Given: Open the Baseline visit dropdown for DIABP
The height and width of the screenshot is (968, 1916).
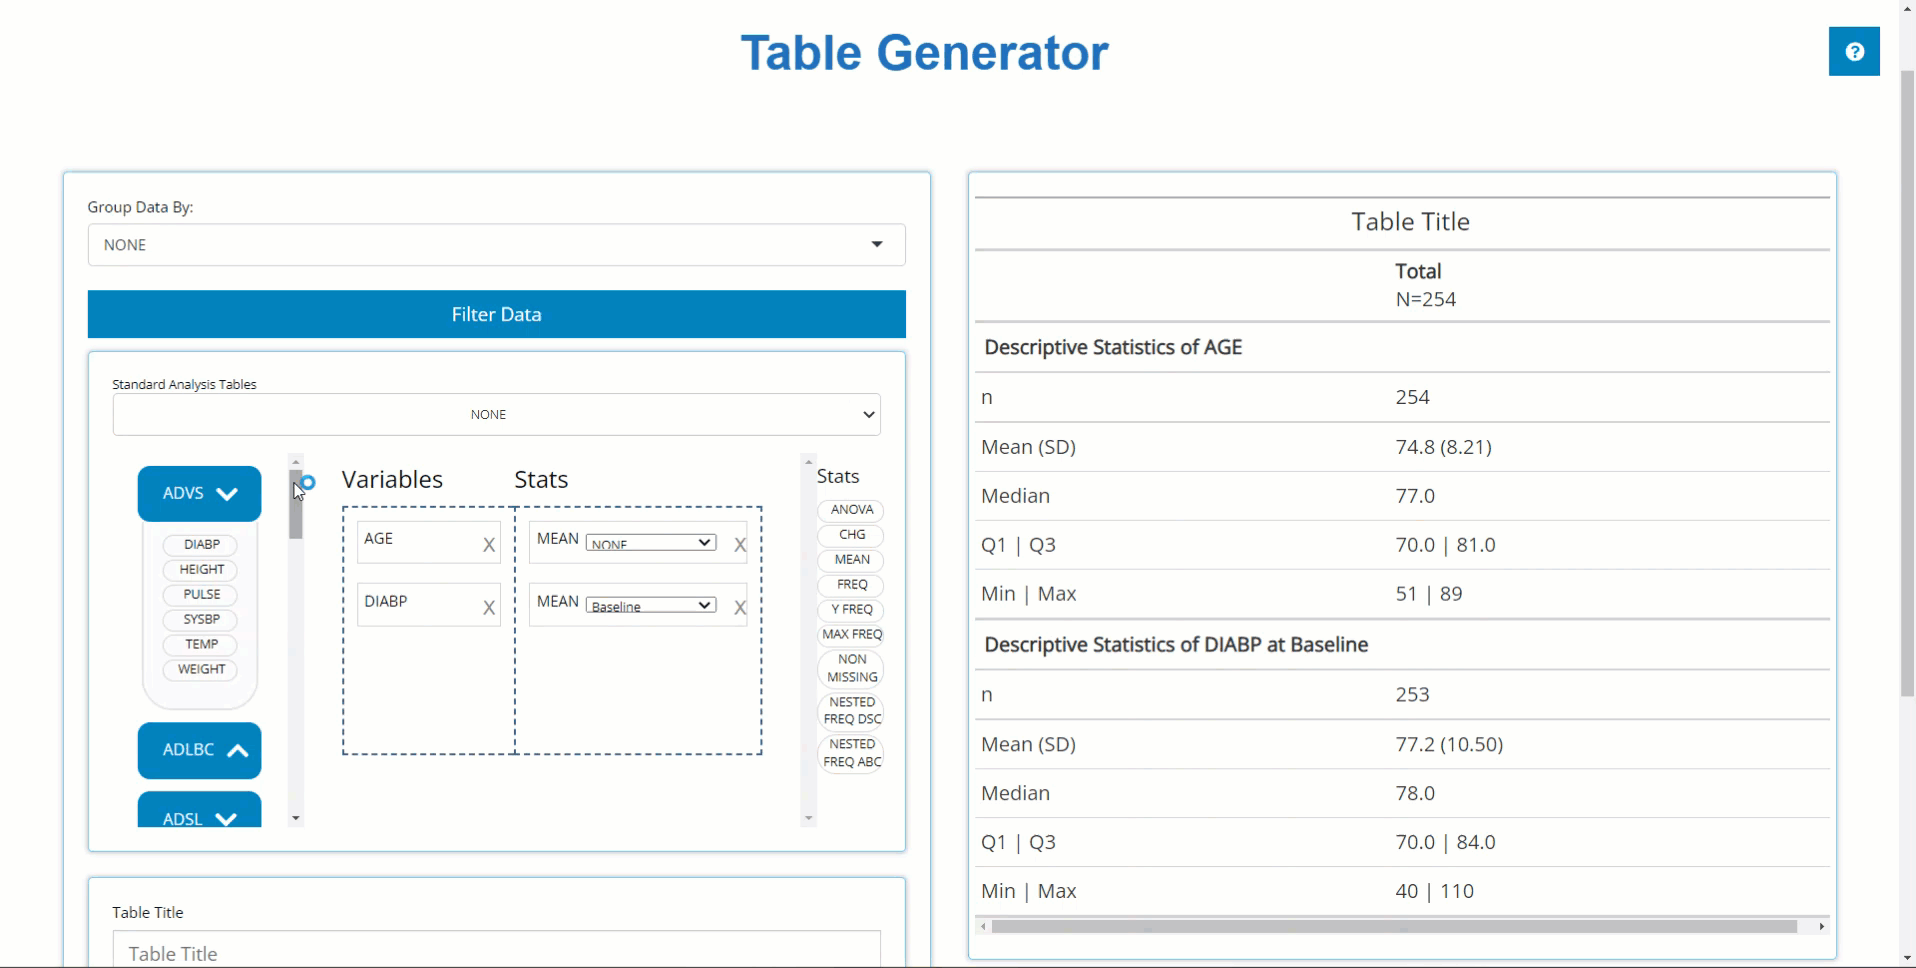Looking at the screenshot, I should pyautogui.click(x=651, y=606).
